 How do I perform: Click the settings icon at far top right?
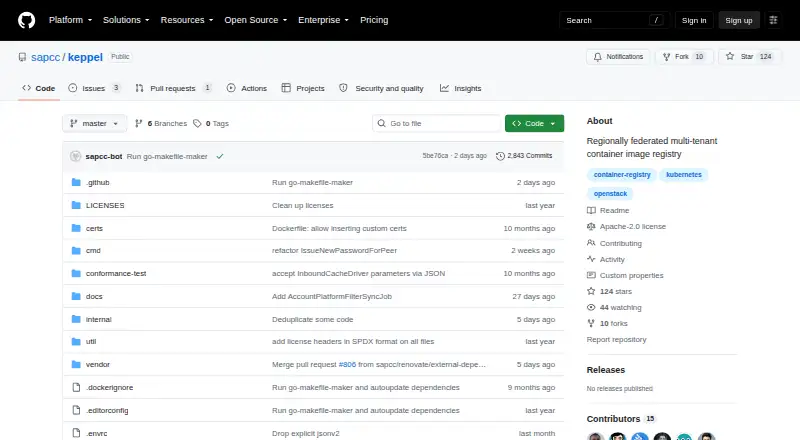click(x=773, y=20)
